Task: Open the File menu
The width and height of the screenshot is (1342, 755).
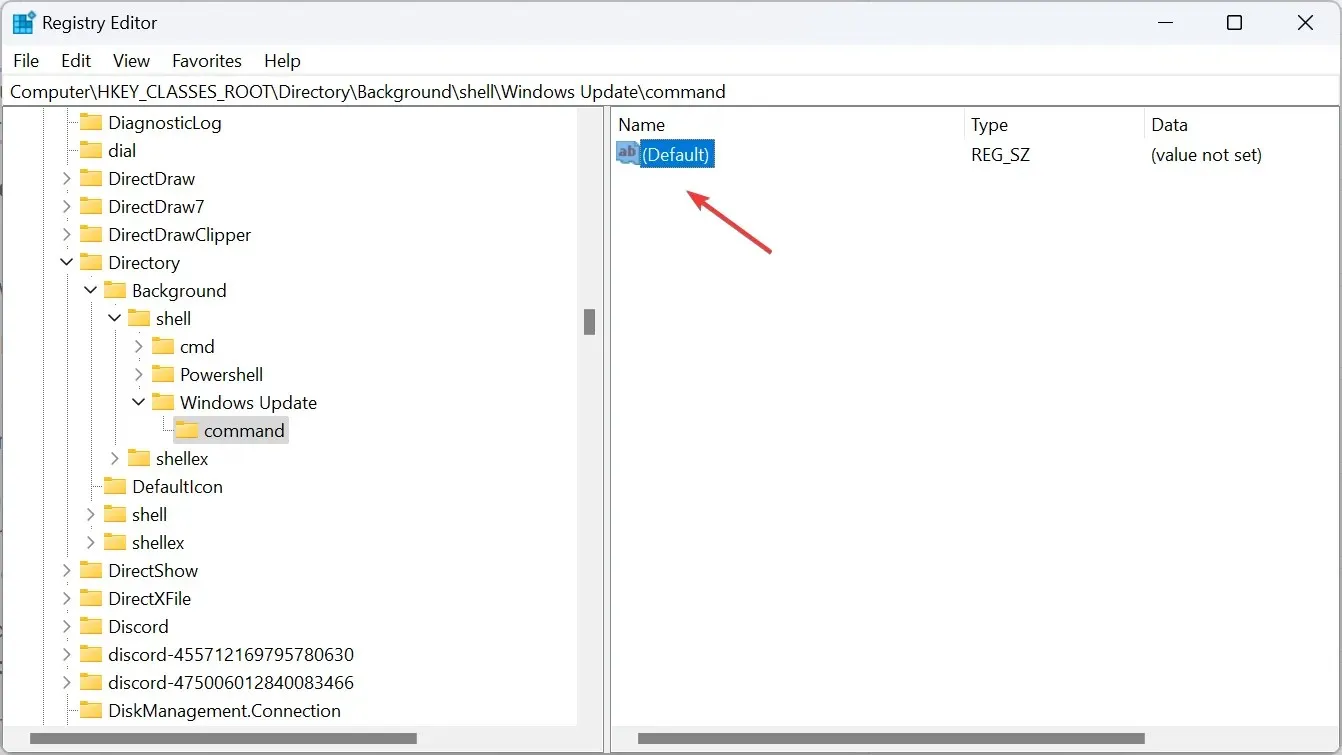Action: [x=26, y=61]
